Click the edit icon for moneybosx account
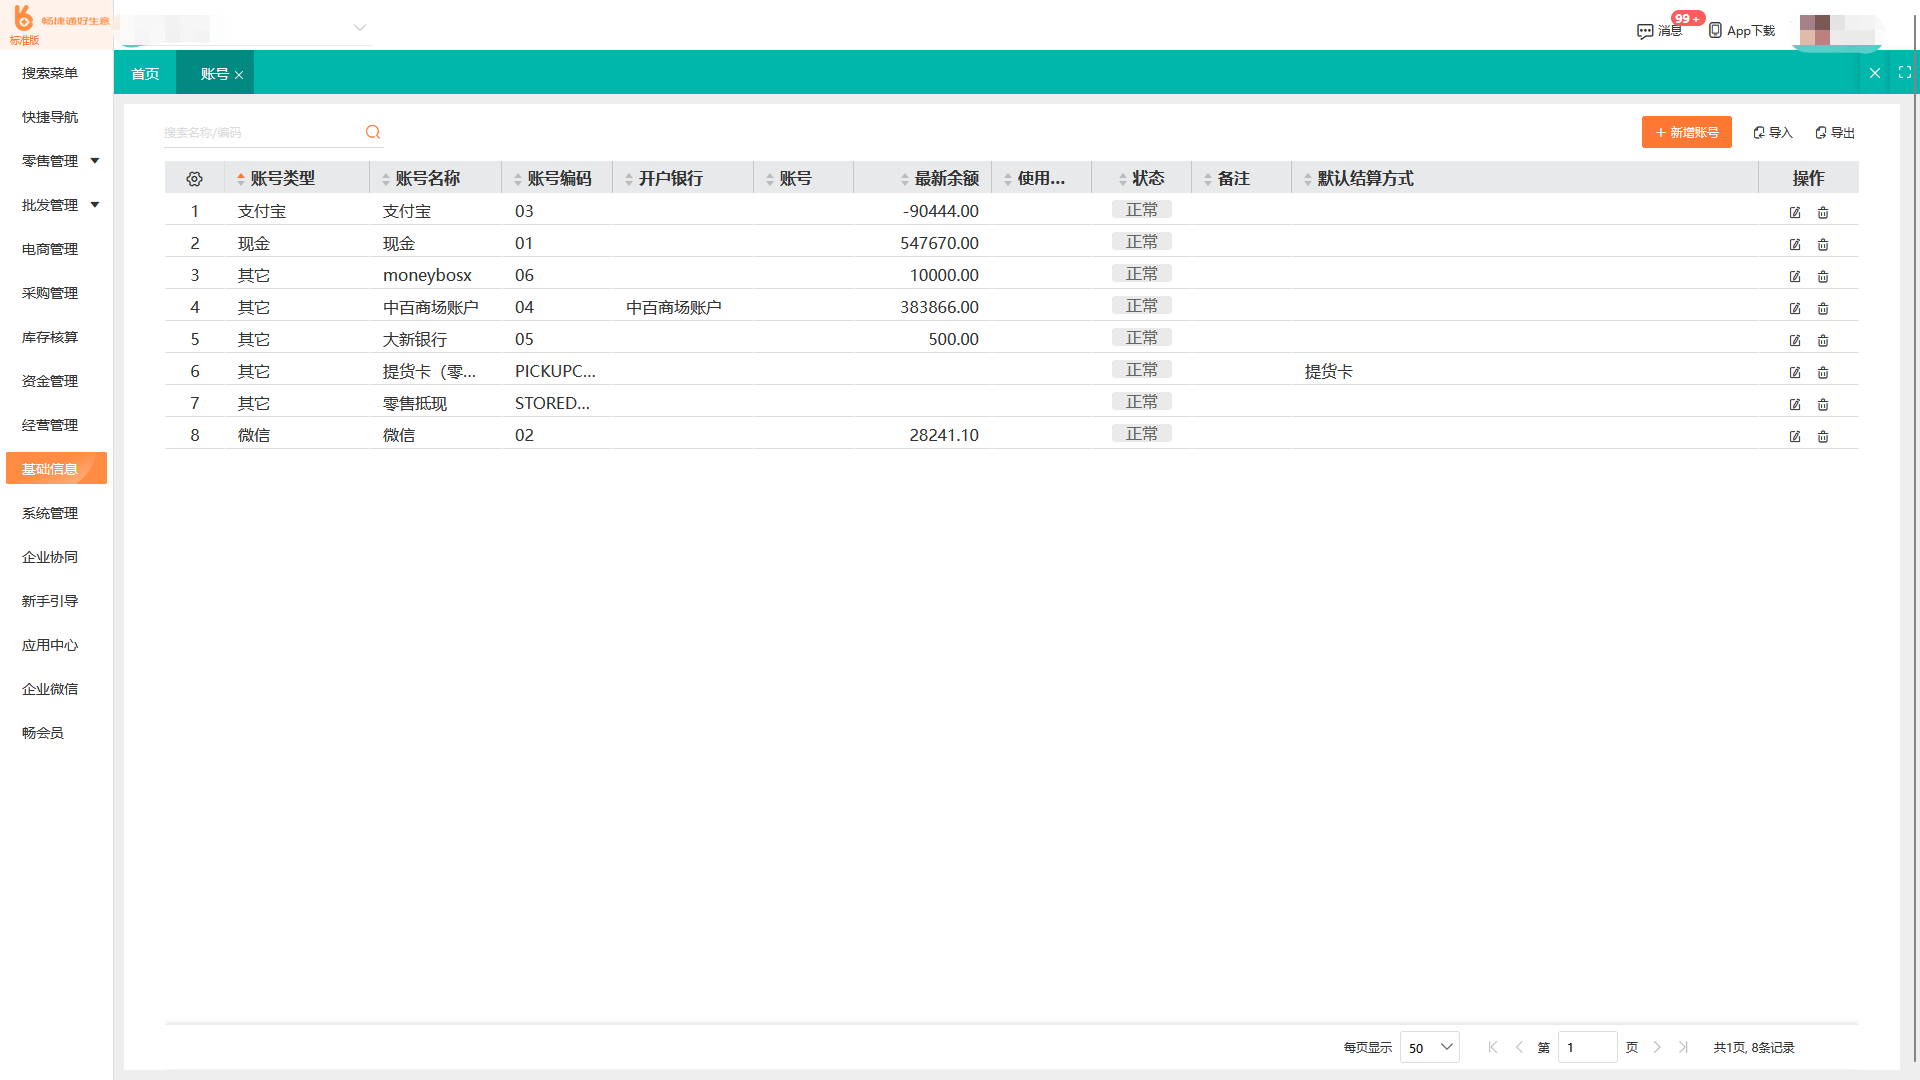 (1795, 276)
